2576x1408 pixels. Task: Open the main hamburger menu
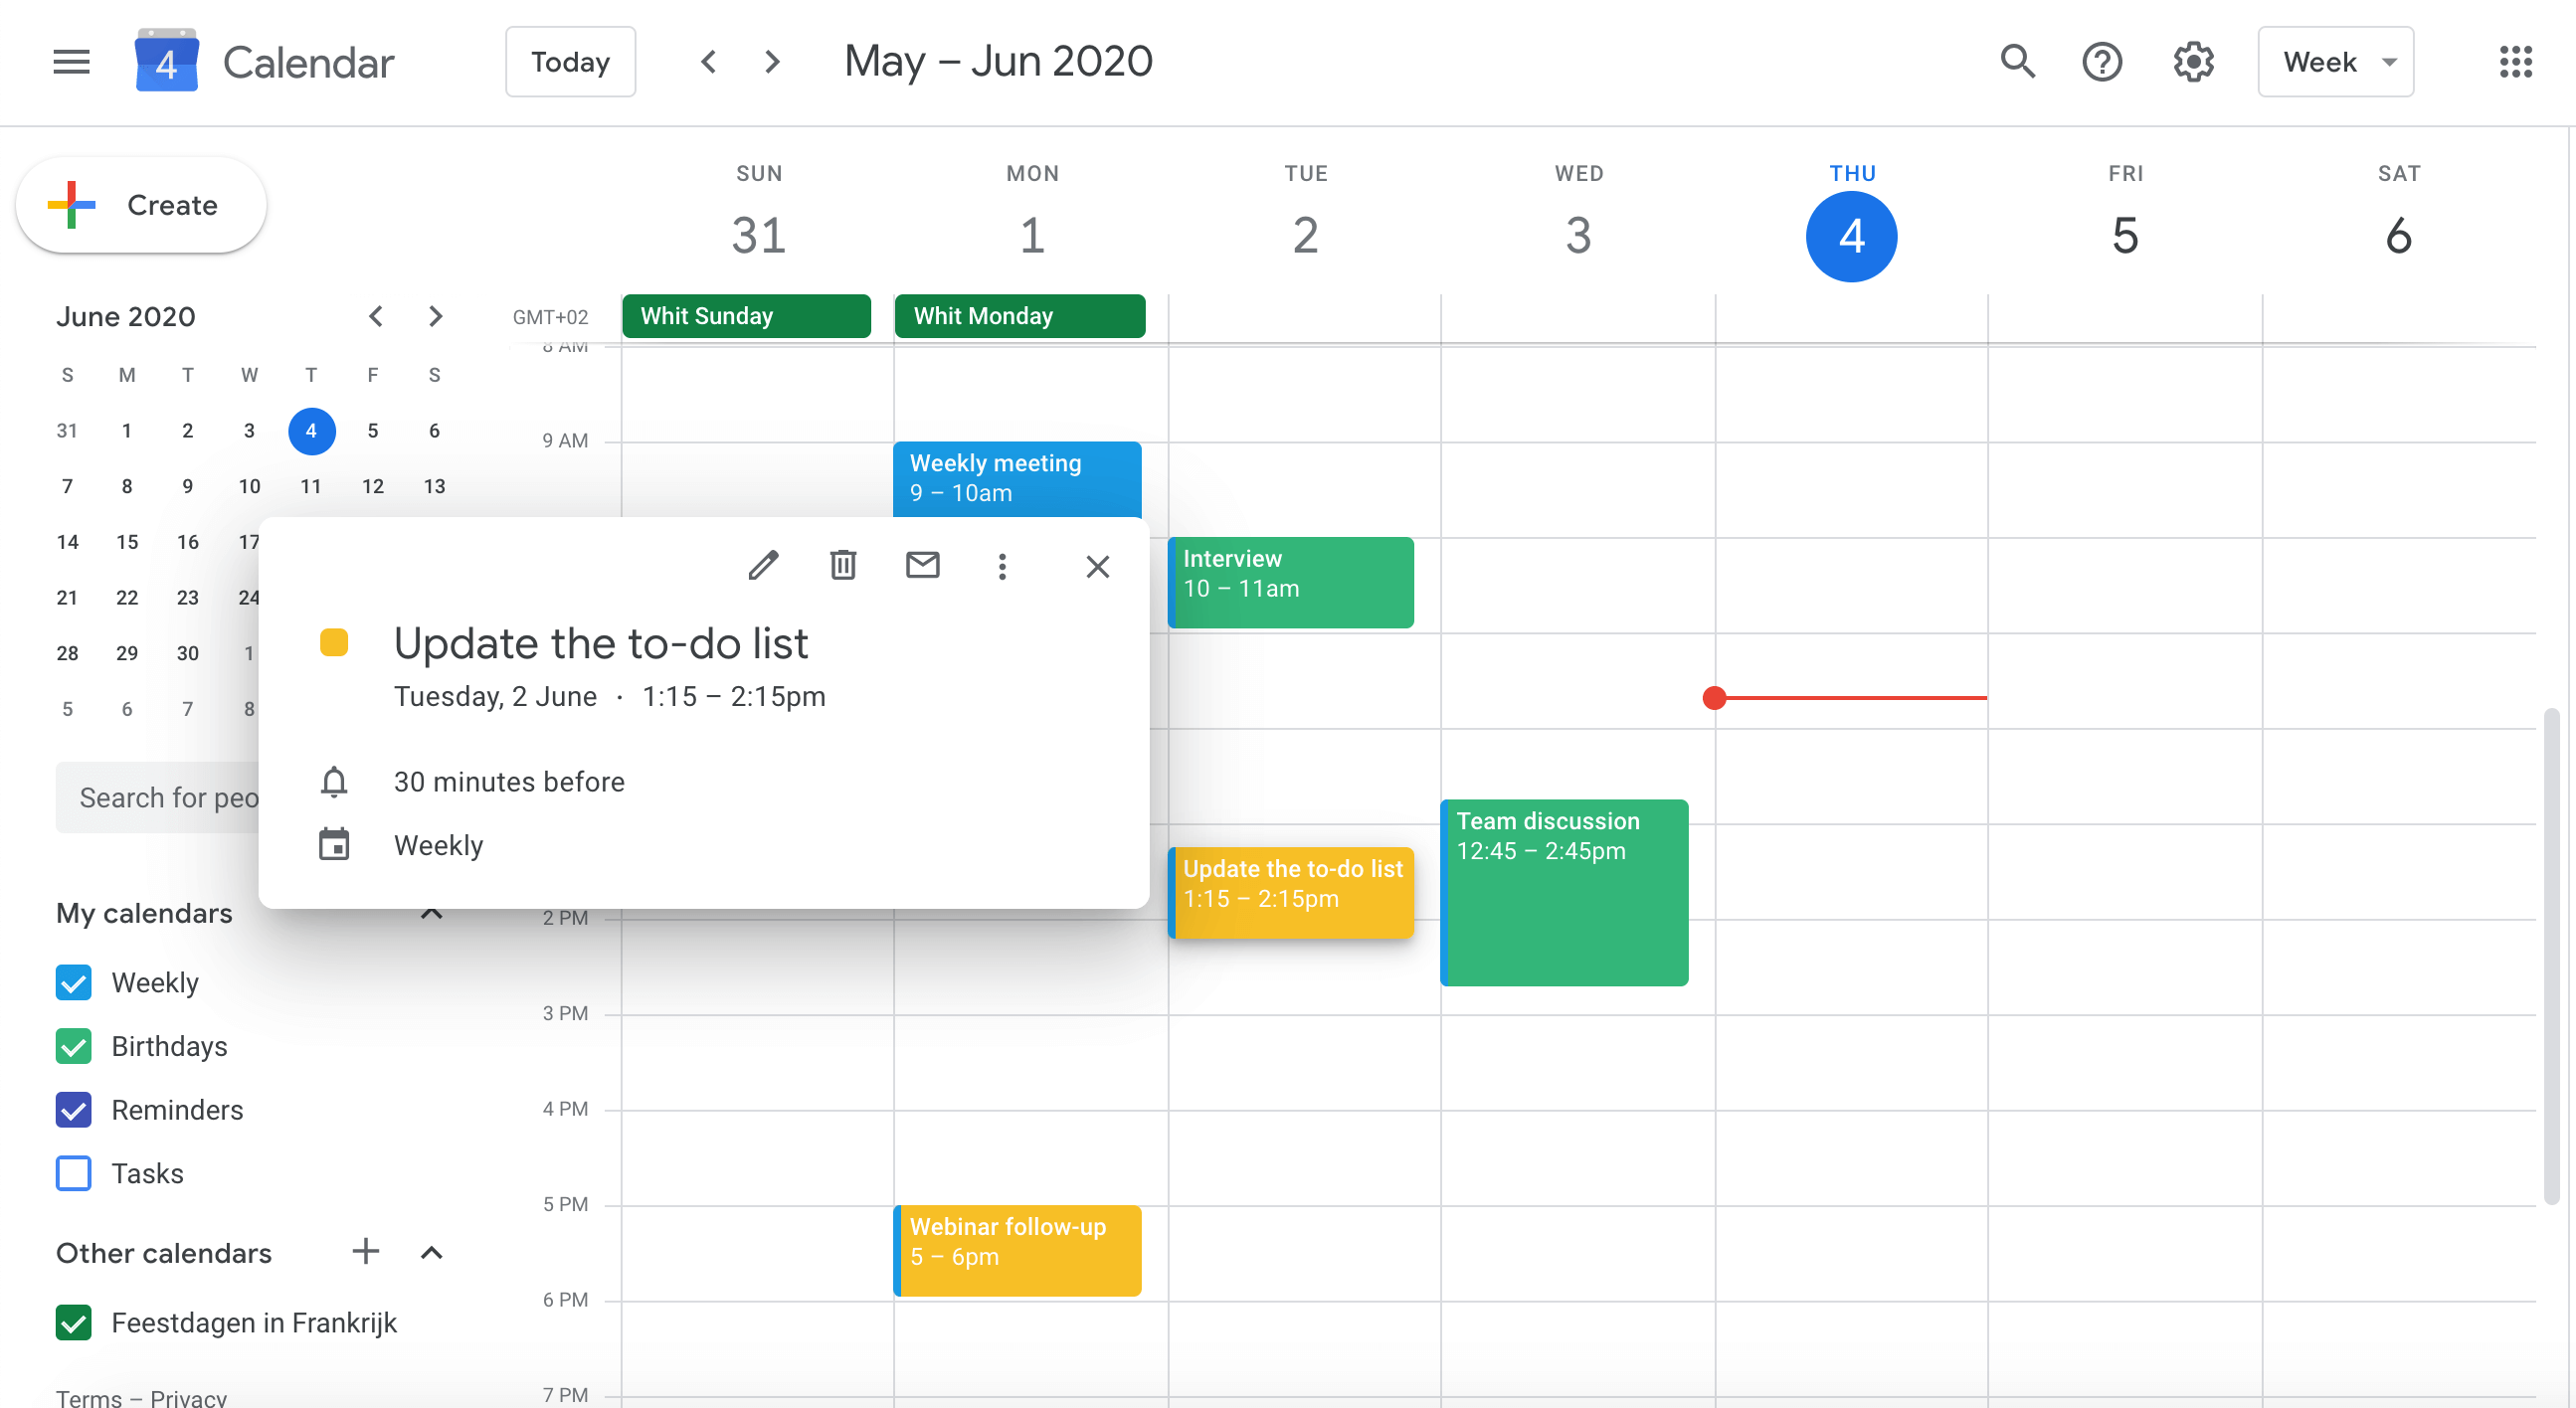coord(70,61)
